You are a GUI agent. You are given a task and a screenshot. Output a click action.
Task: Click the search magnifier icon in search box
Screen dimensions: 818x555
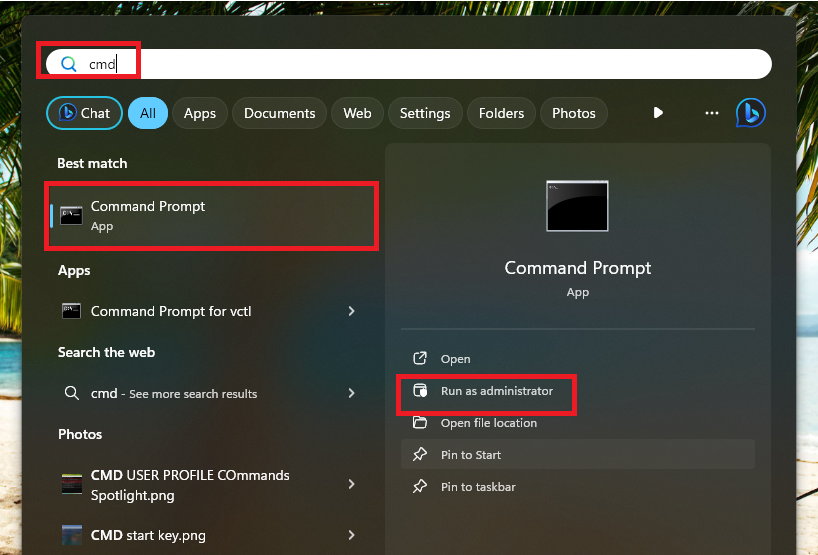(68, 64)
